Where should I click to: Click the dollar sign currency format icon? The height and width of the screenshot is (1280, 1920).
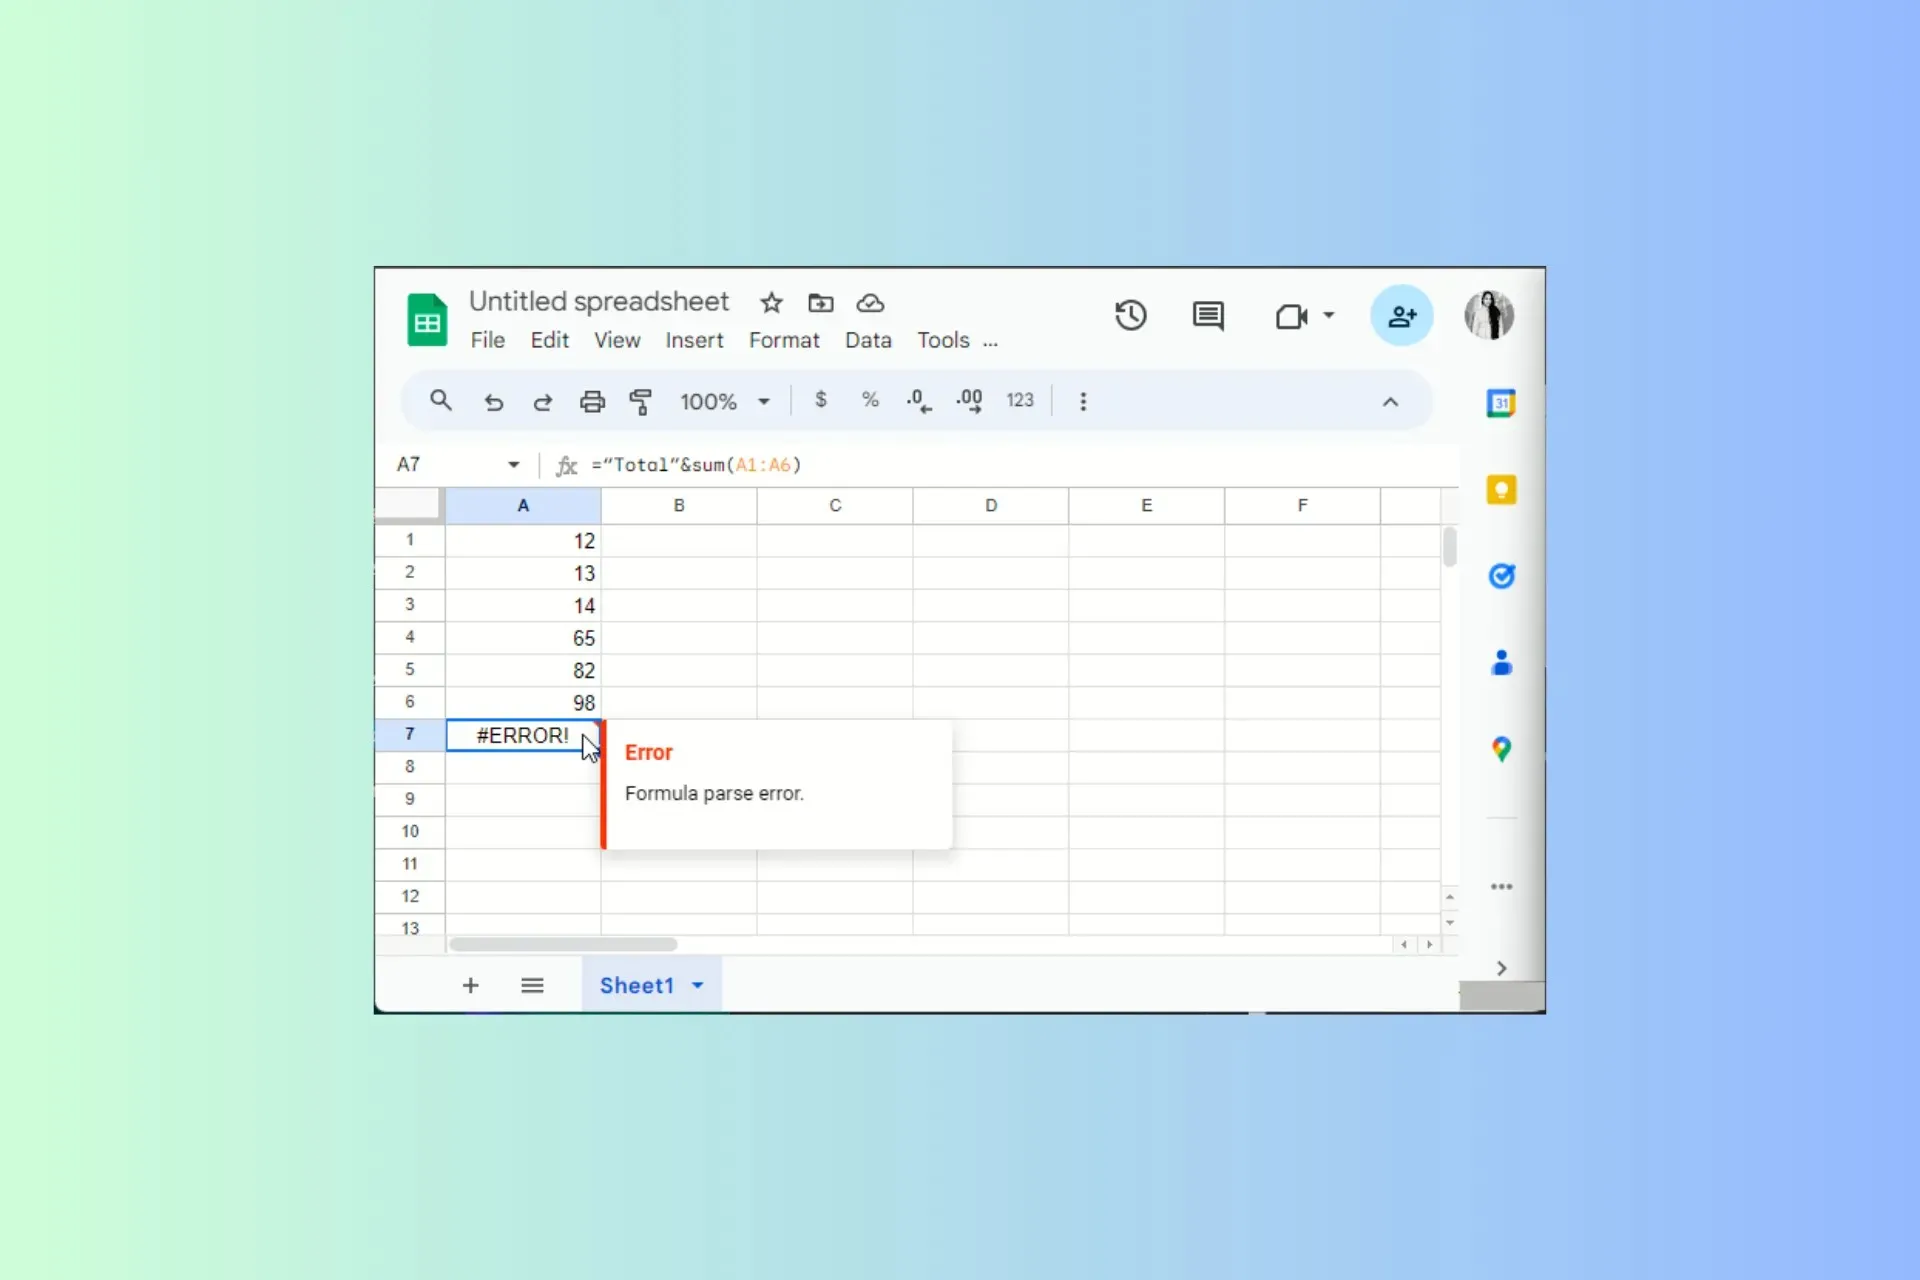click(x=821, y=401)
